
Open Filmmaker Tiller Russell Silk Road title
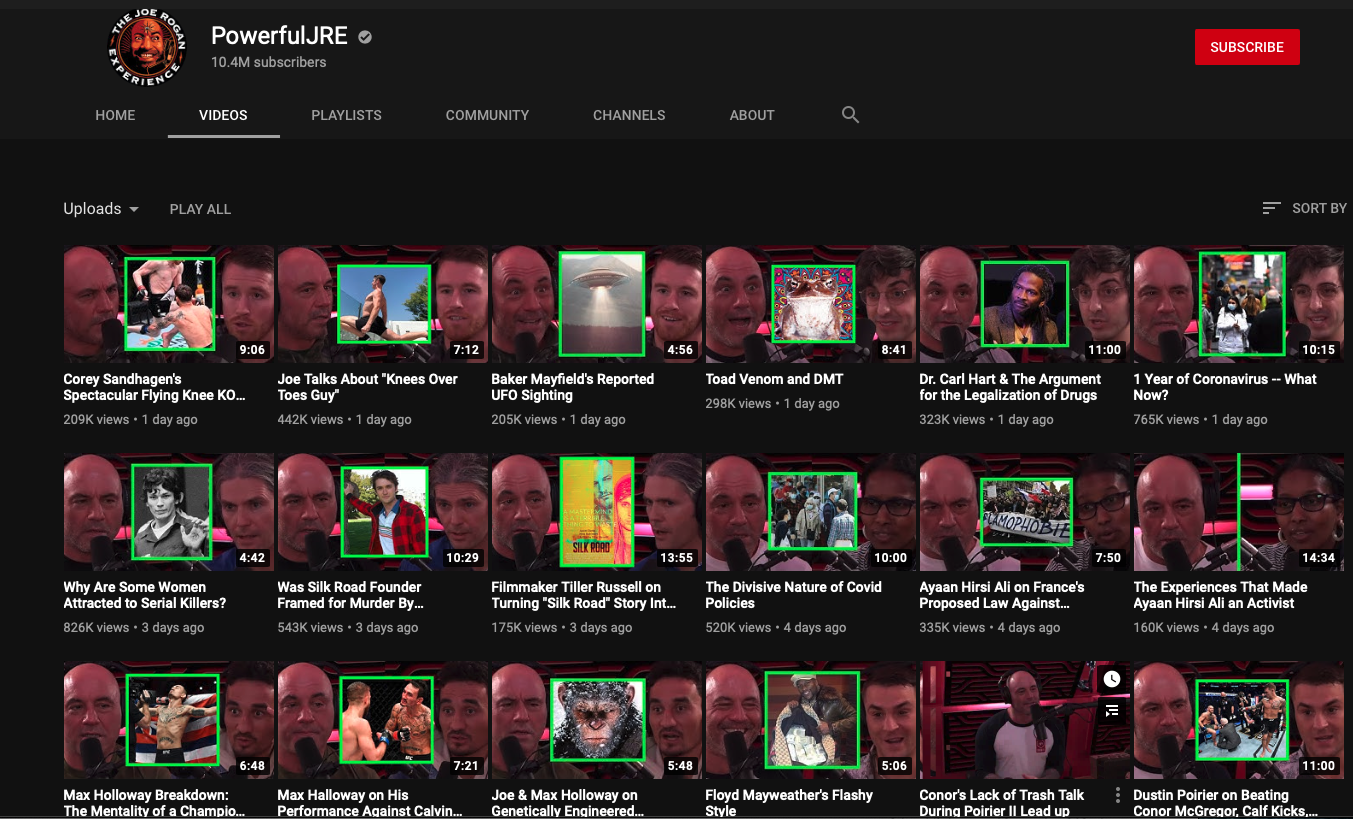click(584, 595)
